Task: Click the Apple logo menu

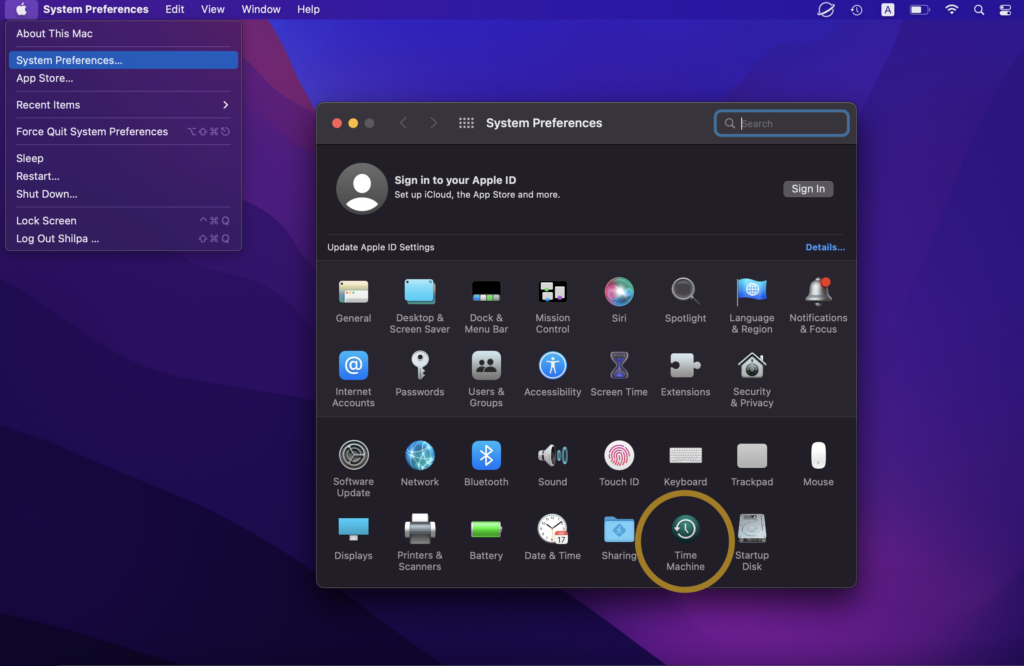Action: pyautogui.click(x=21, y=9)
